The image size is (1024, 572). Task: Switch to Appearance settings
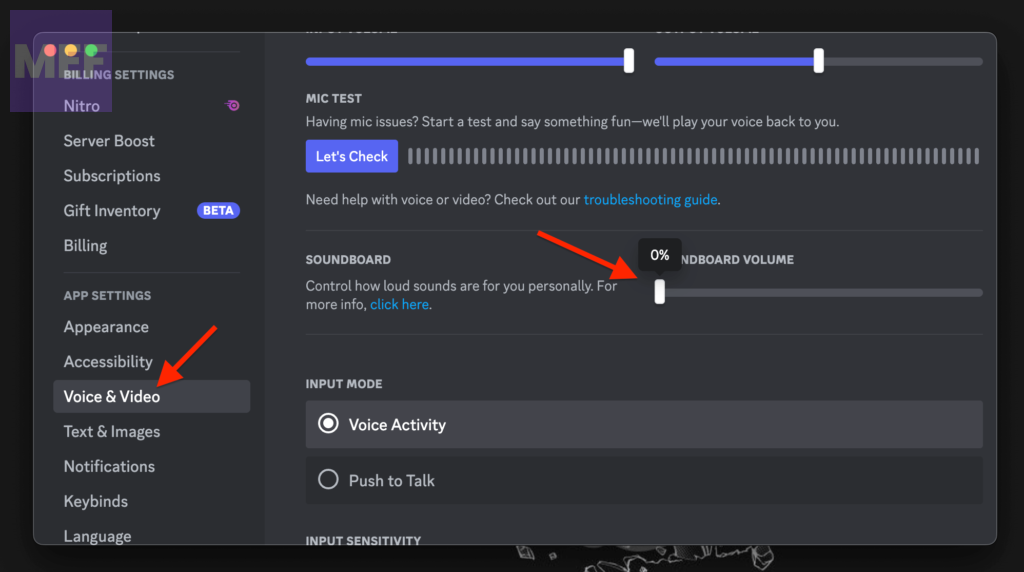pos(106,327)
